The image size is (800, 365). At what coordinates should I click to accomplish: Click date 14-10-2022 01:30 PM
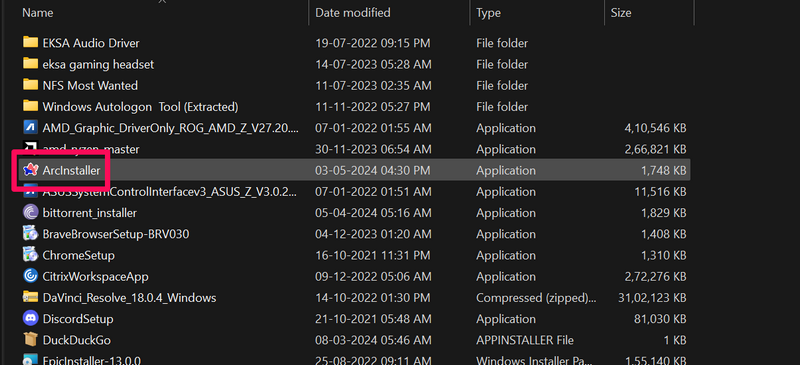coord(372,298)
